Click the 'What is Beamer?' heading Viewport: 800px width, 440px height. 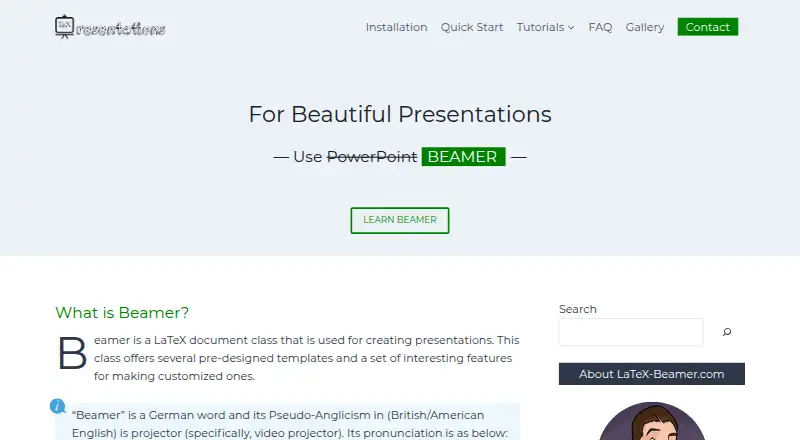(x=122, y=312)
